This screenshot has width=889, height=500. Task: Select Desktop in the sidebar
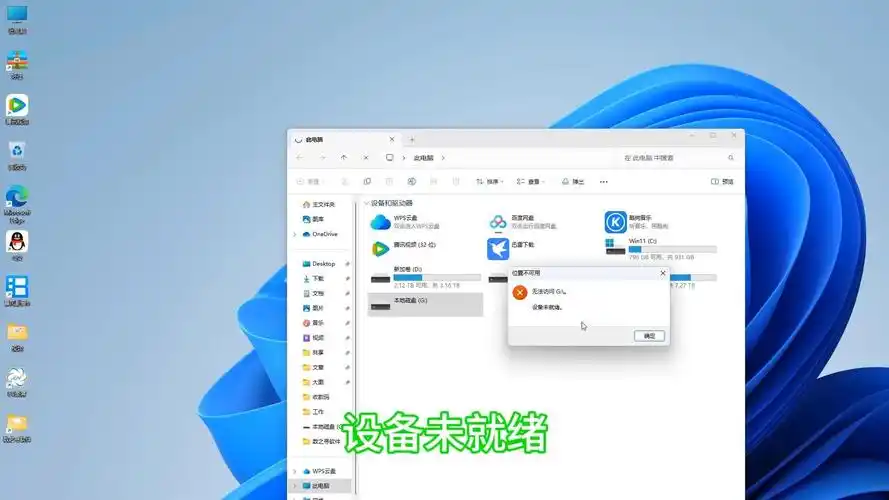point(323,264)
